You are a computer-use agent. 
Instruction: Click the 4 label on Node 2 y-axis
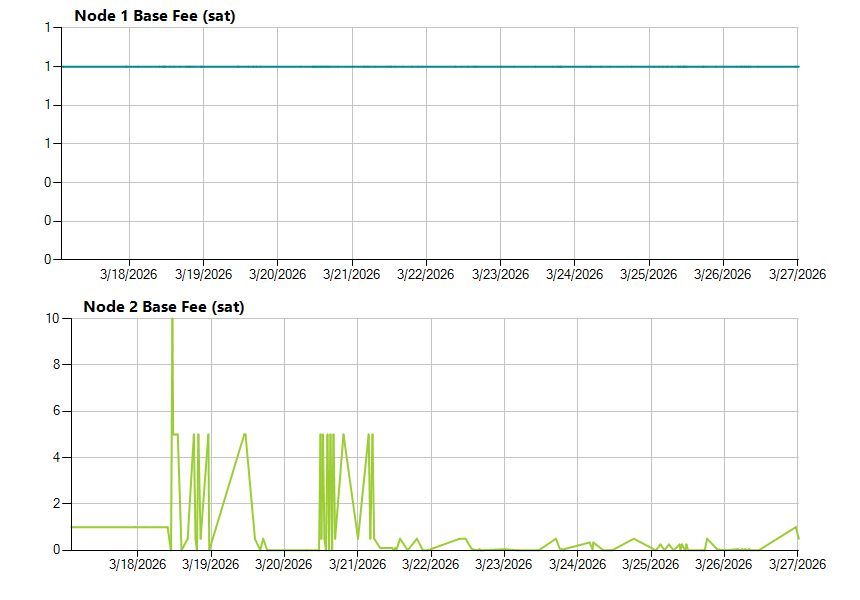[x=56, y=457]
